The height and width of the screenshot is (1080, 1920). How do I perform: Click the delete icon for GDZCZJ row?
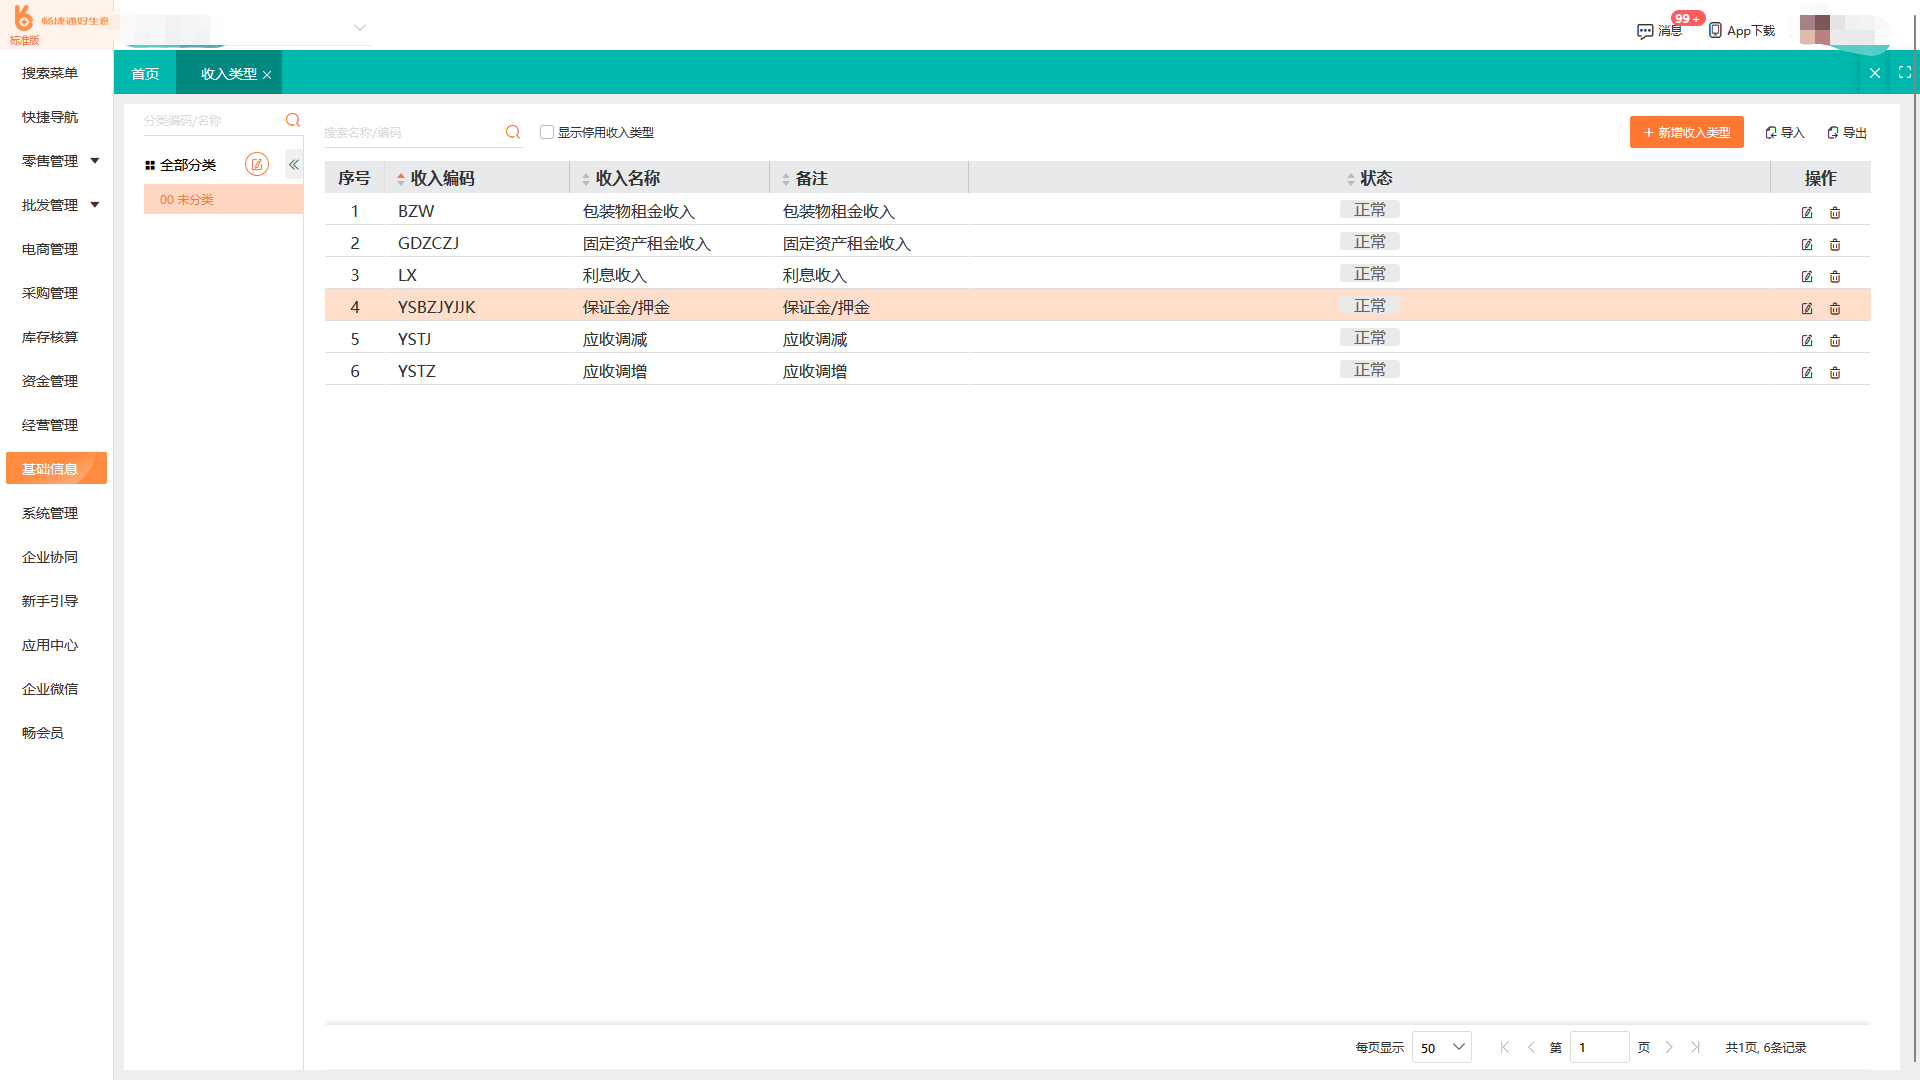[1836, 243]
